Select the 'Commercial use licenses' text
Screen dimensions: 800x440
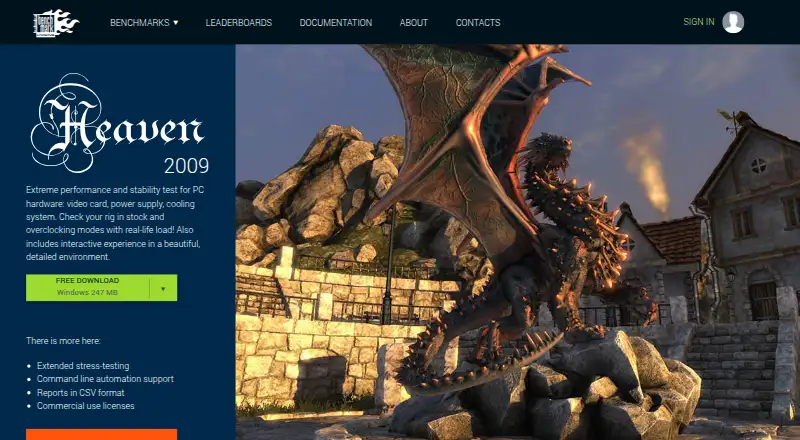[86, 406]
